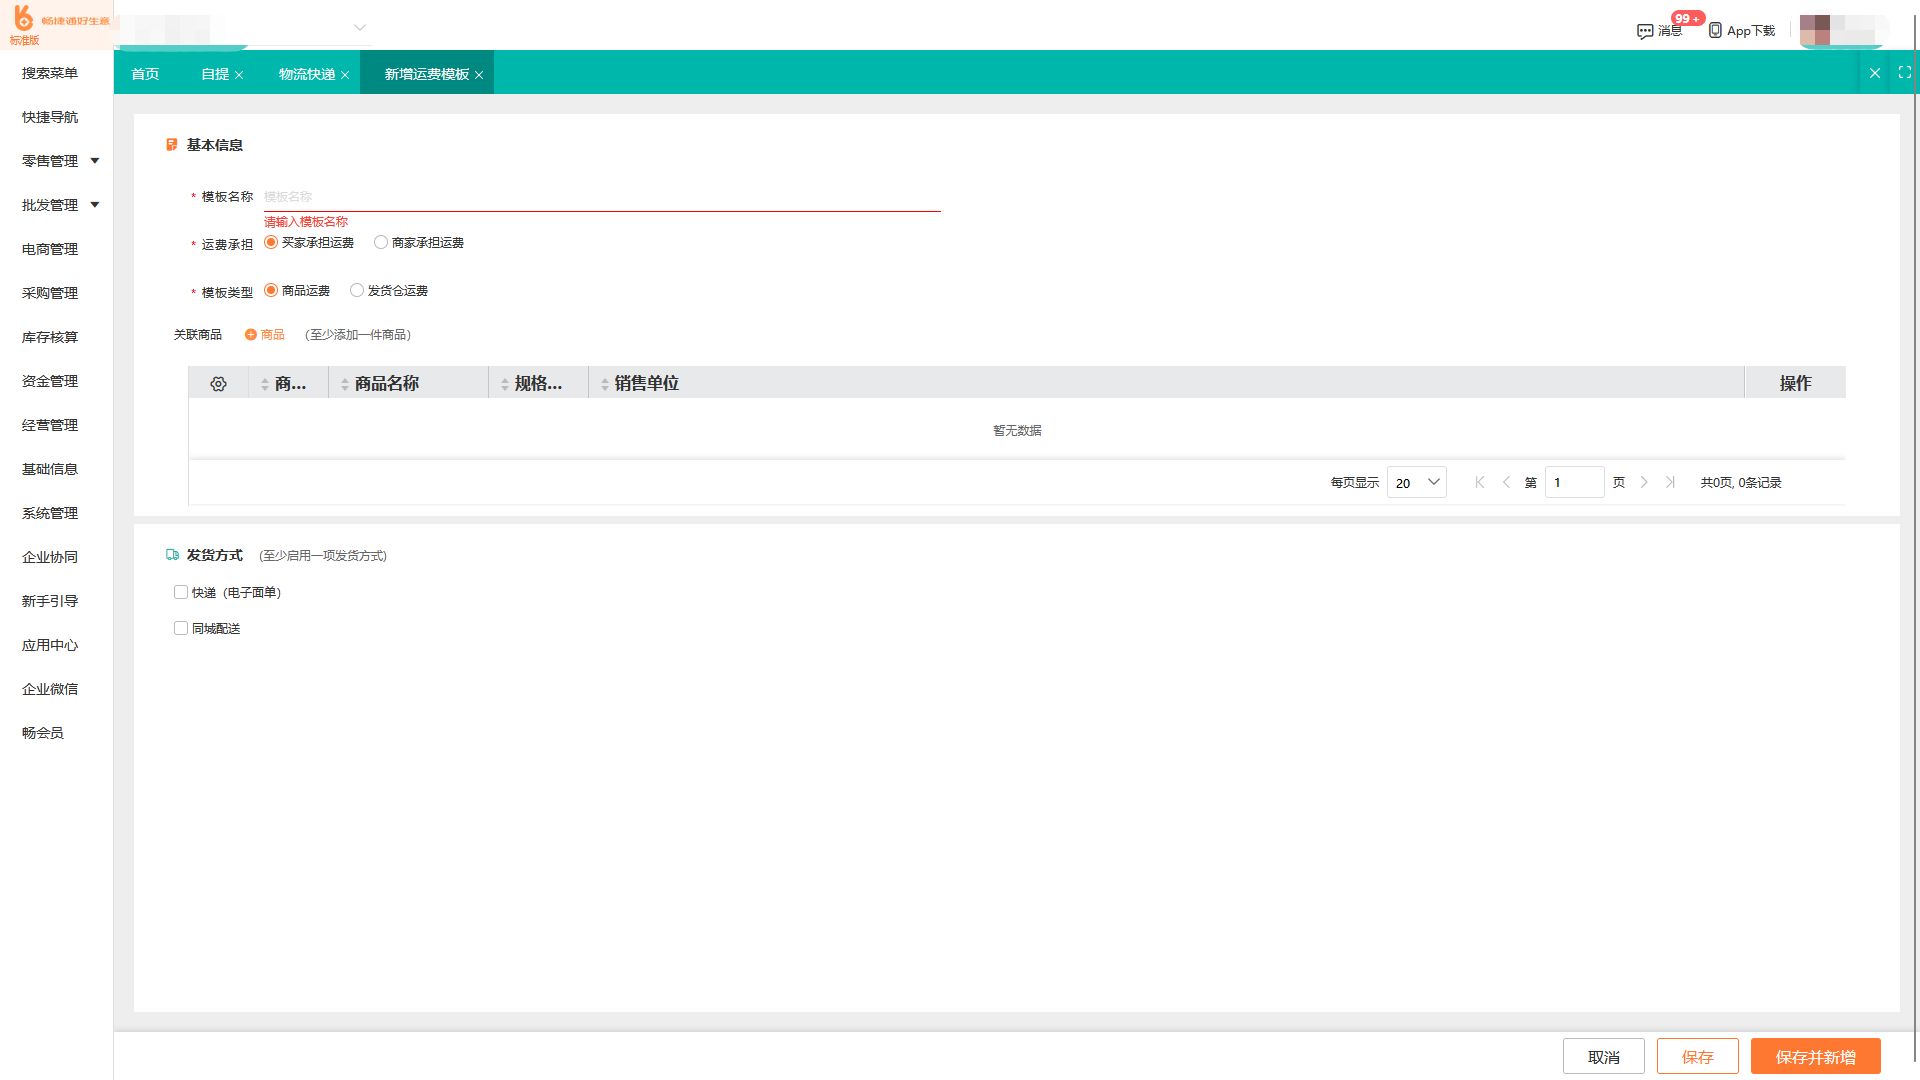Switch to 首页 tab
The image size is (1920, 1080).
pyautogui.click(x=144, y=73)
